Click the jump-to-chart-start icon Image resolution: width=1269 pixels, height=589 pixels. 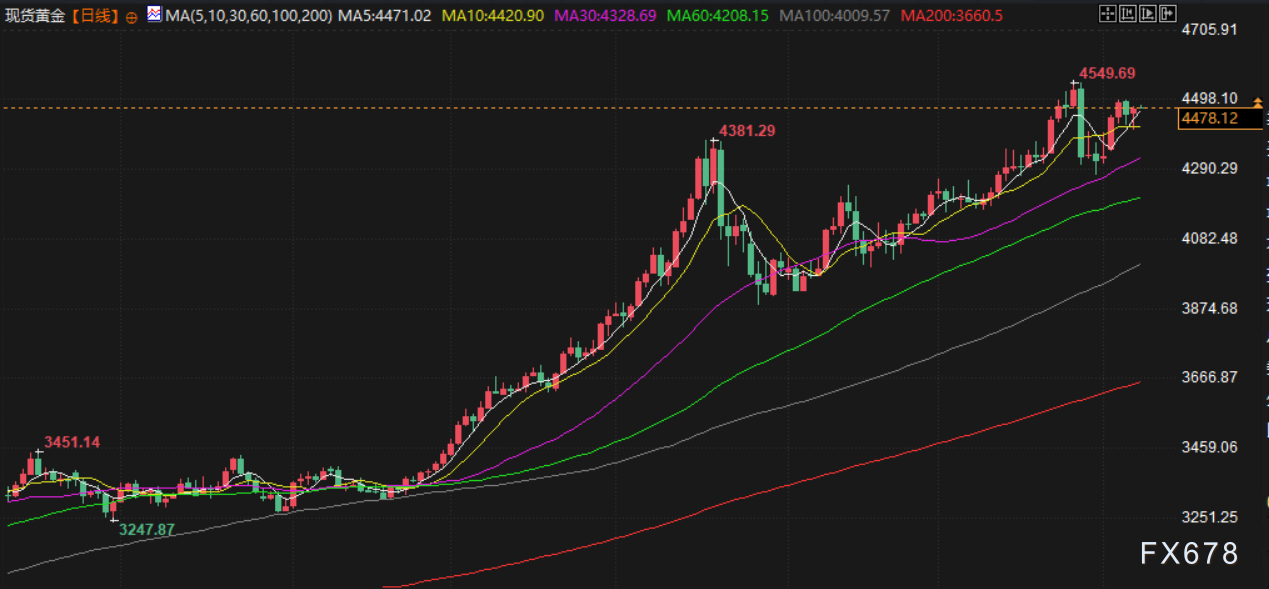(x=1127, y=14)
